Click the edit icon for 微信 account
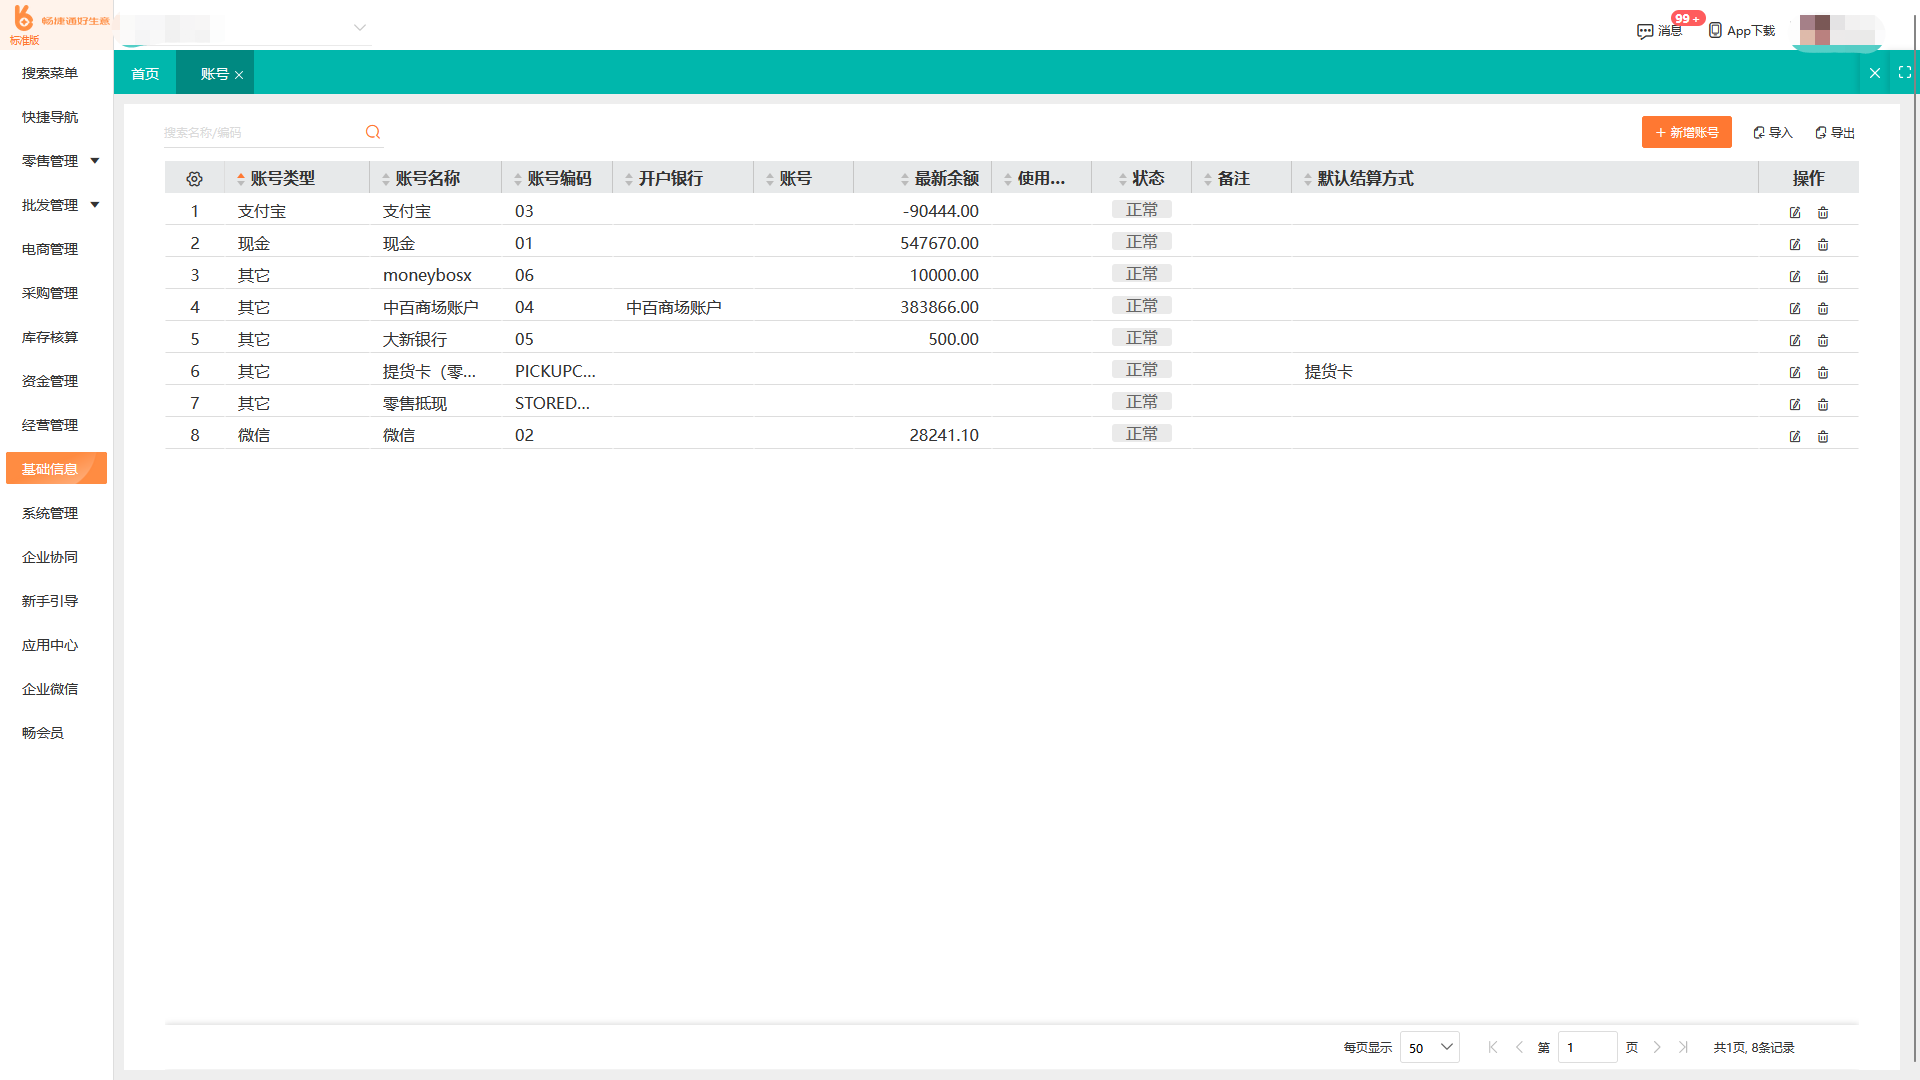1920x1080 pixels. coord(1795,434)
